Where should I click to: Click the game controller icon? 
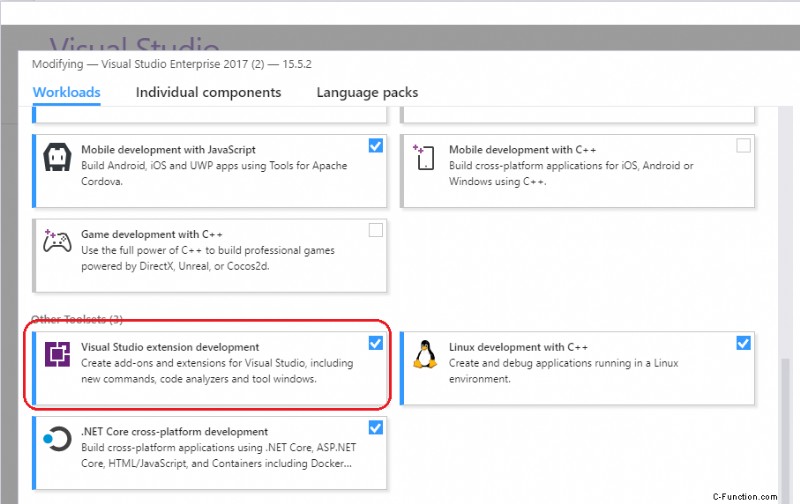click(56, 242)
